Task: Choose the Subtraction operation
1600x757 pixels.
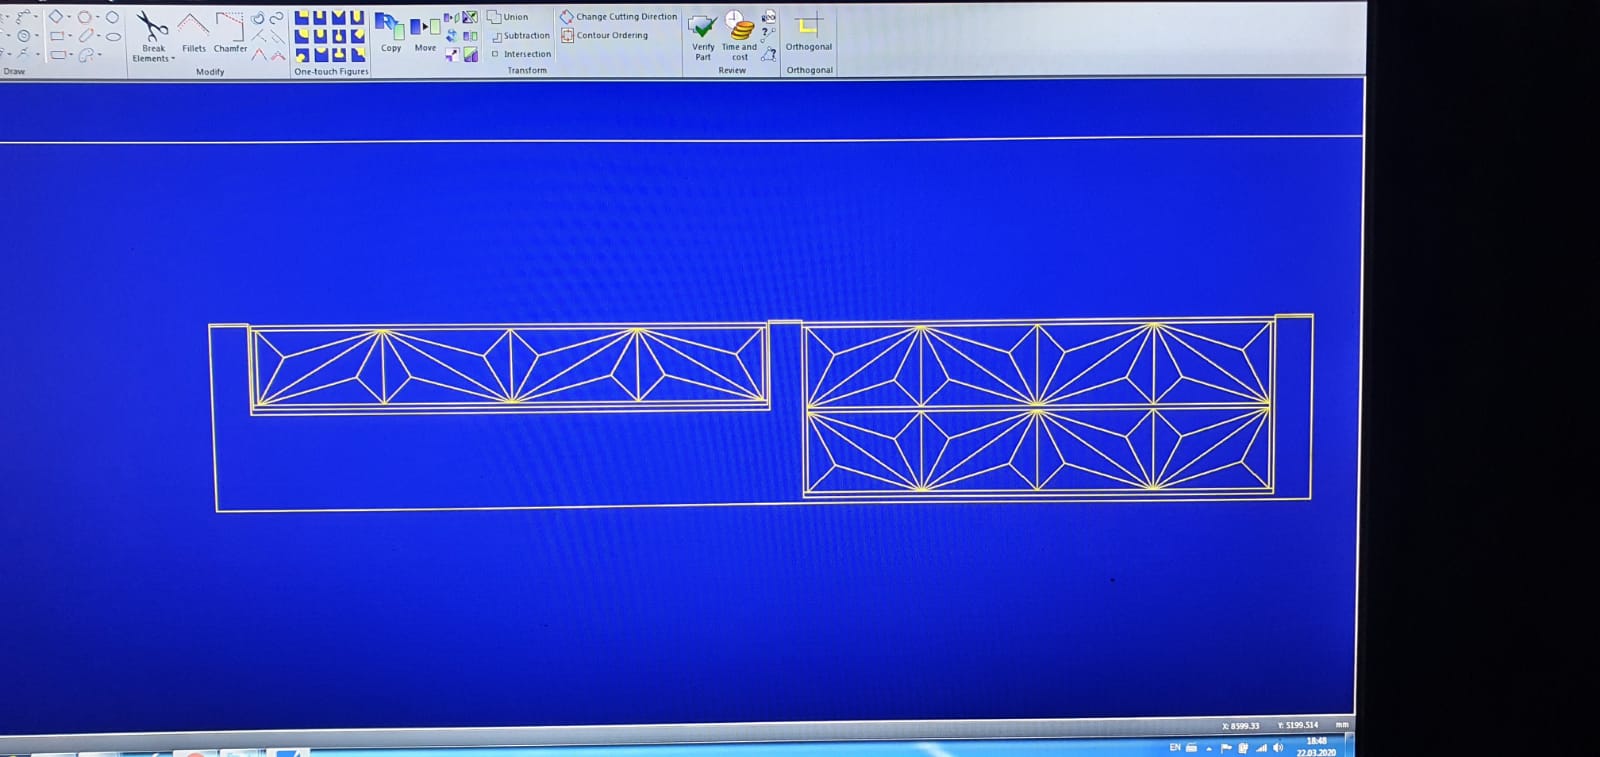Action: click(x=495, y=36)
